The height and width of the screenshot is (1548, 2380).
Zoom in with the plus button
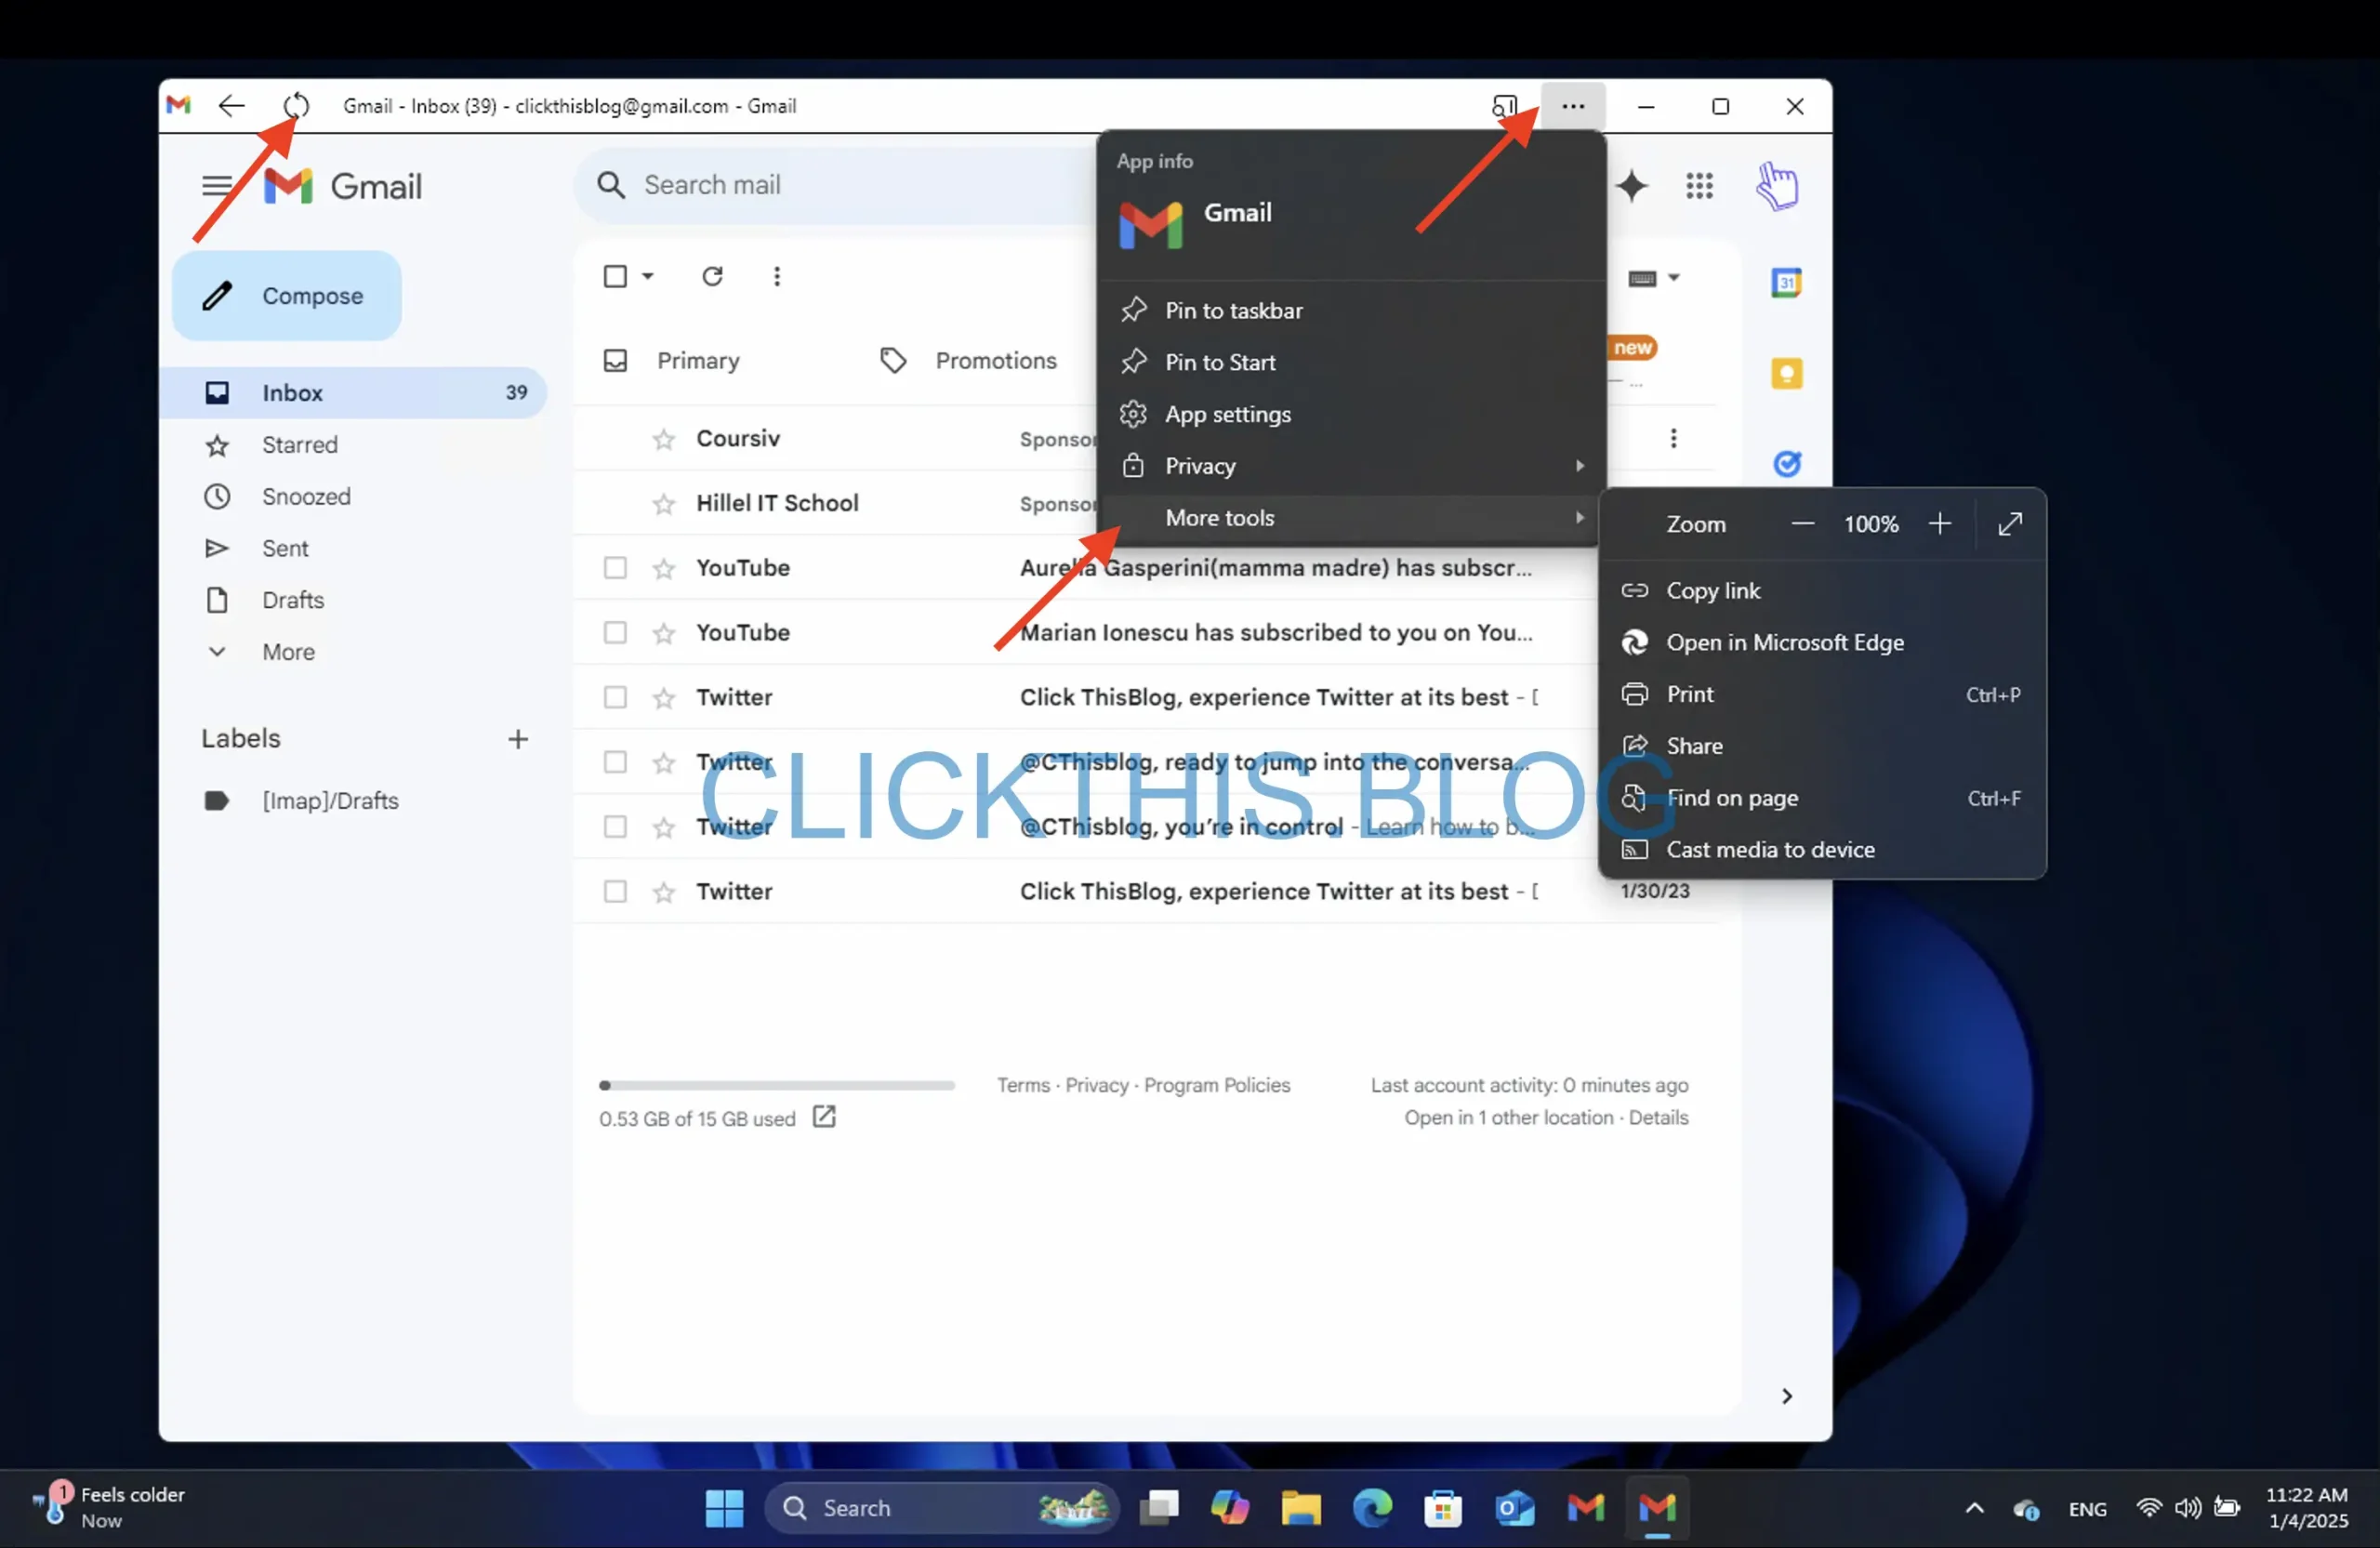[x=1939, y=524]
